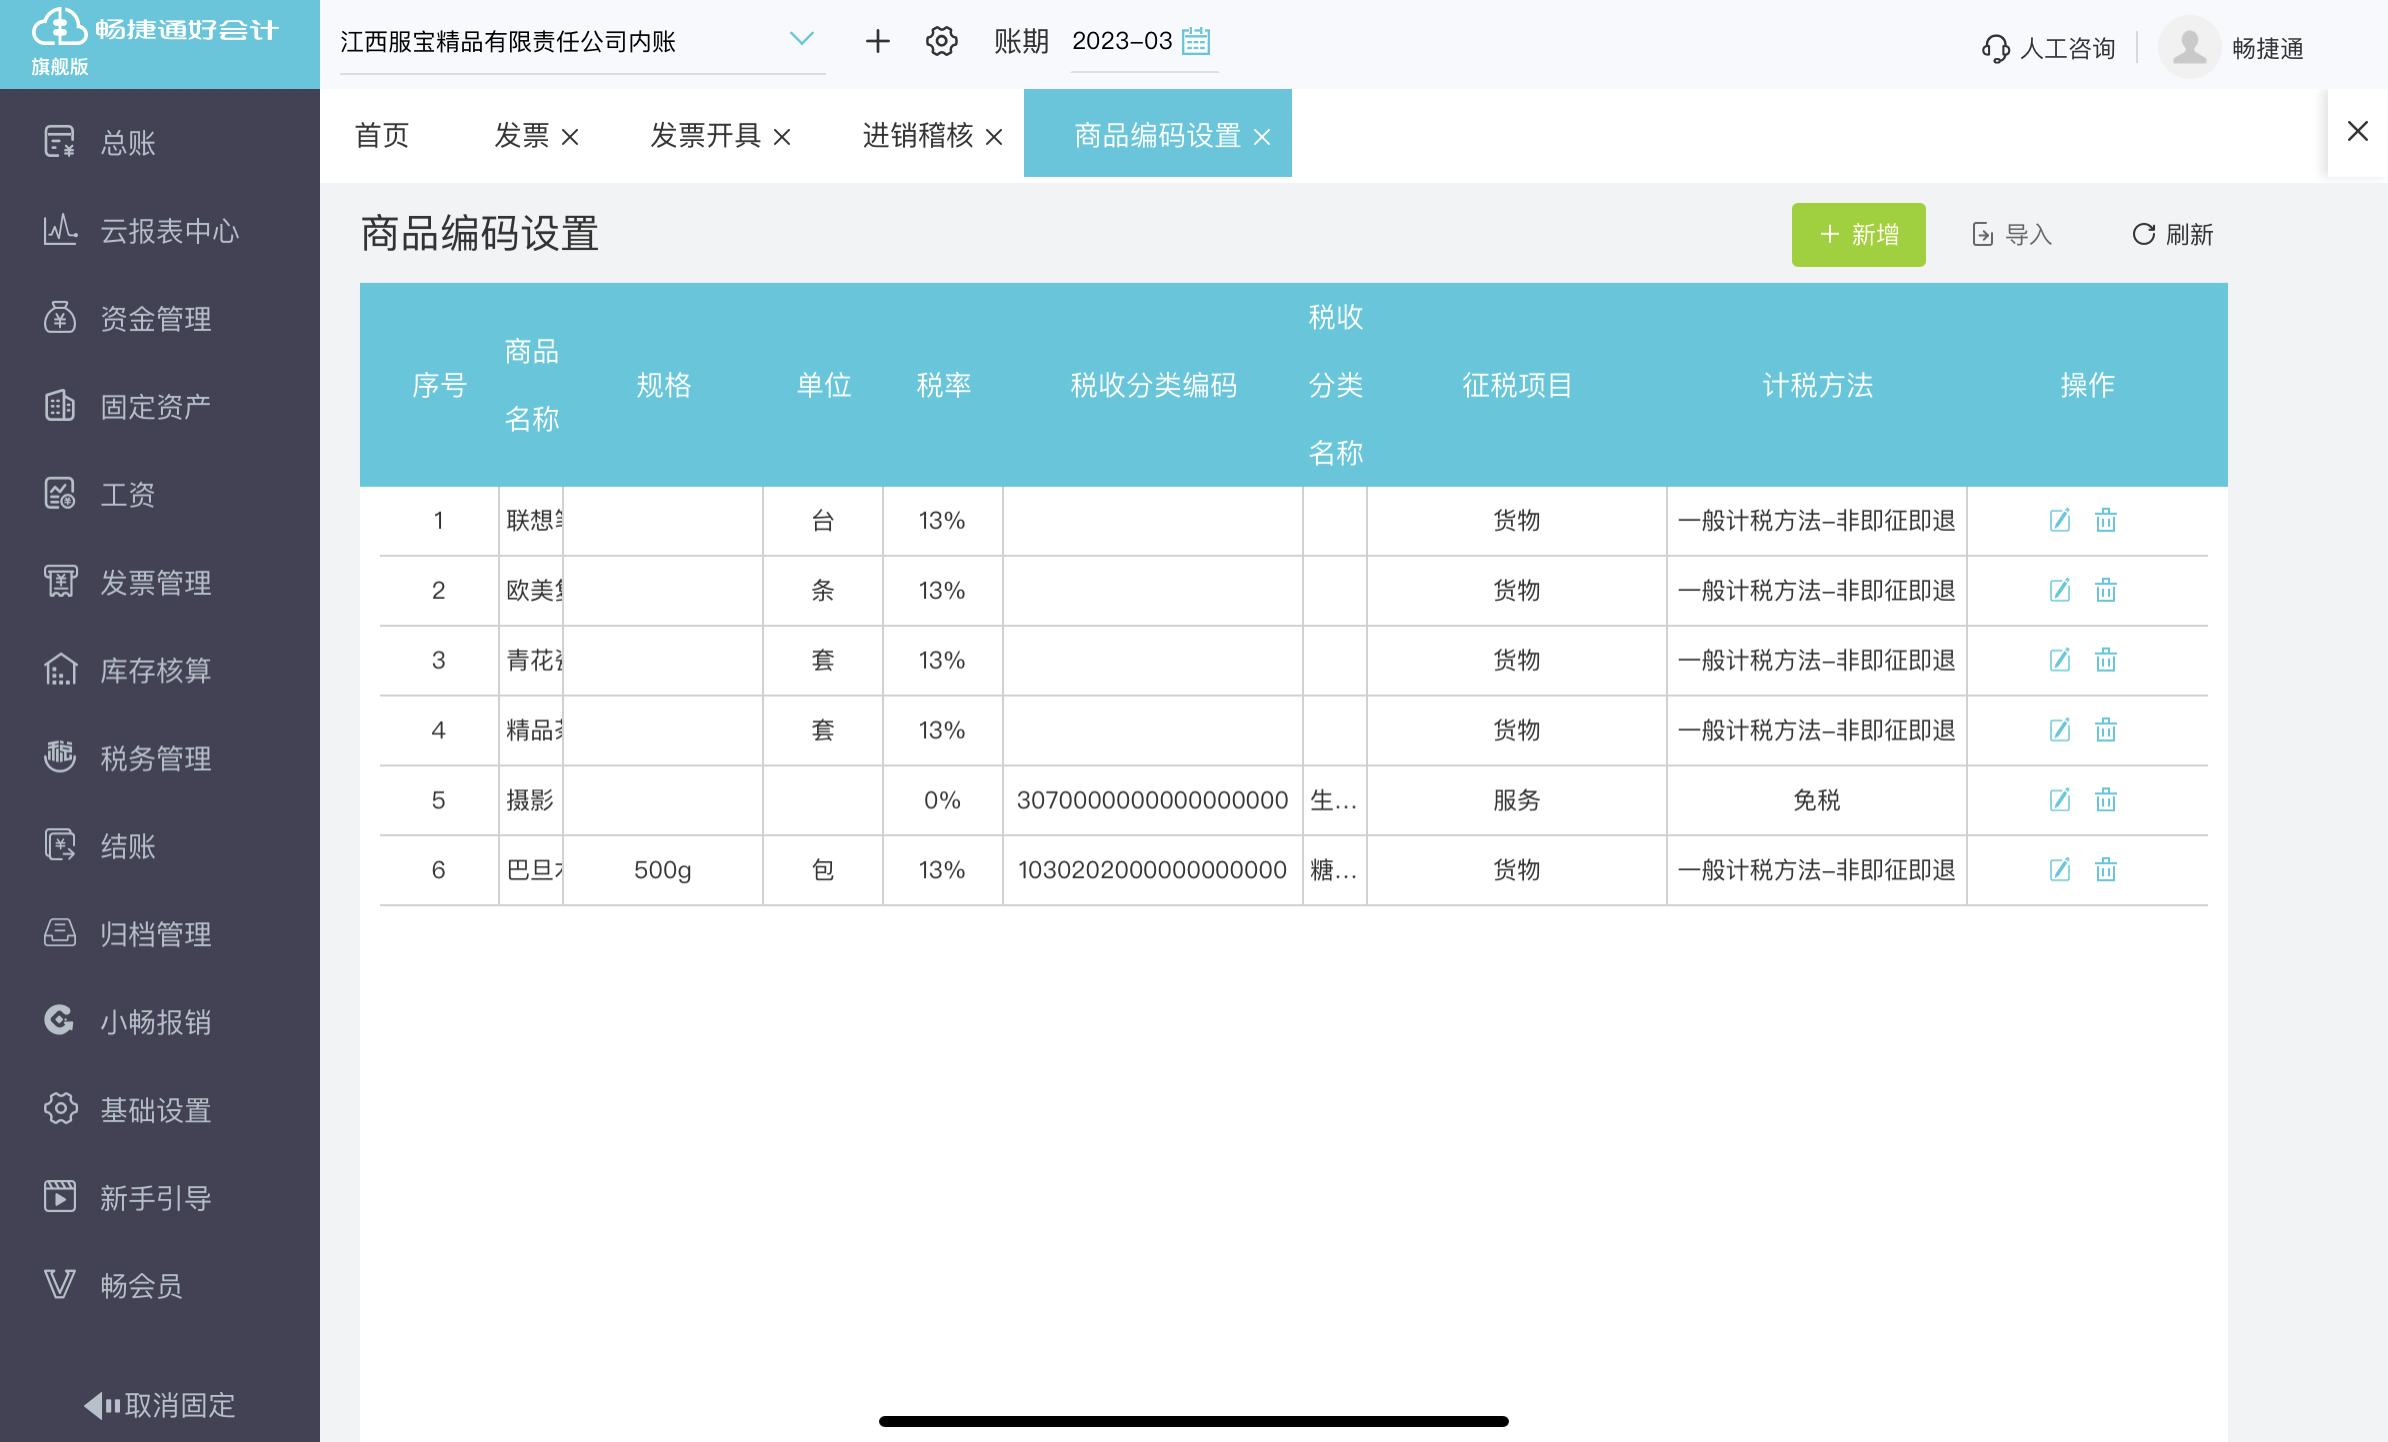Click 税务管理 sidebar section

[x=160, y=759]
